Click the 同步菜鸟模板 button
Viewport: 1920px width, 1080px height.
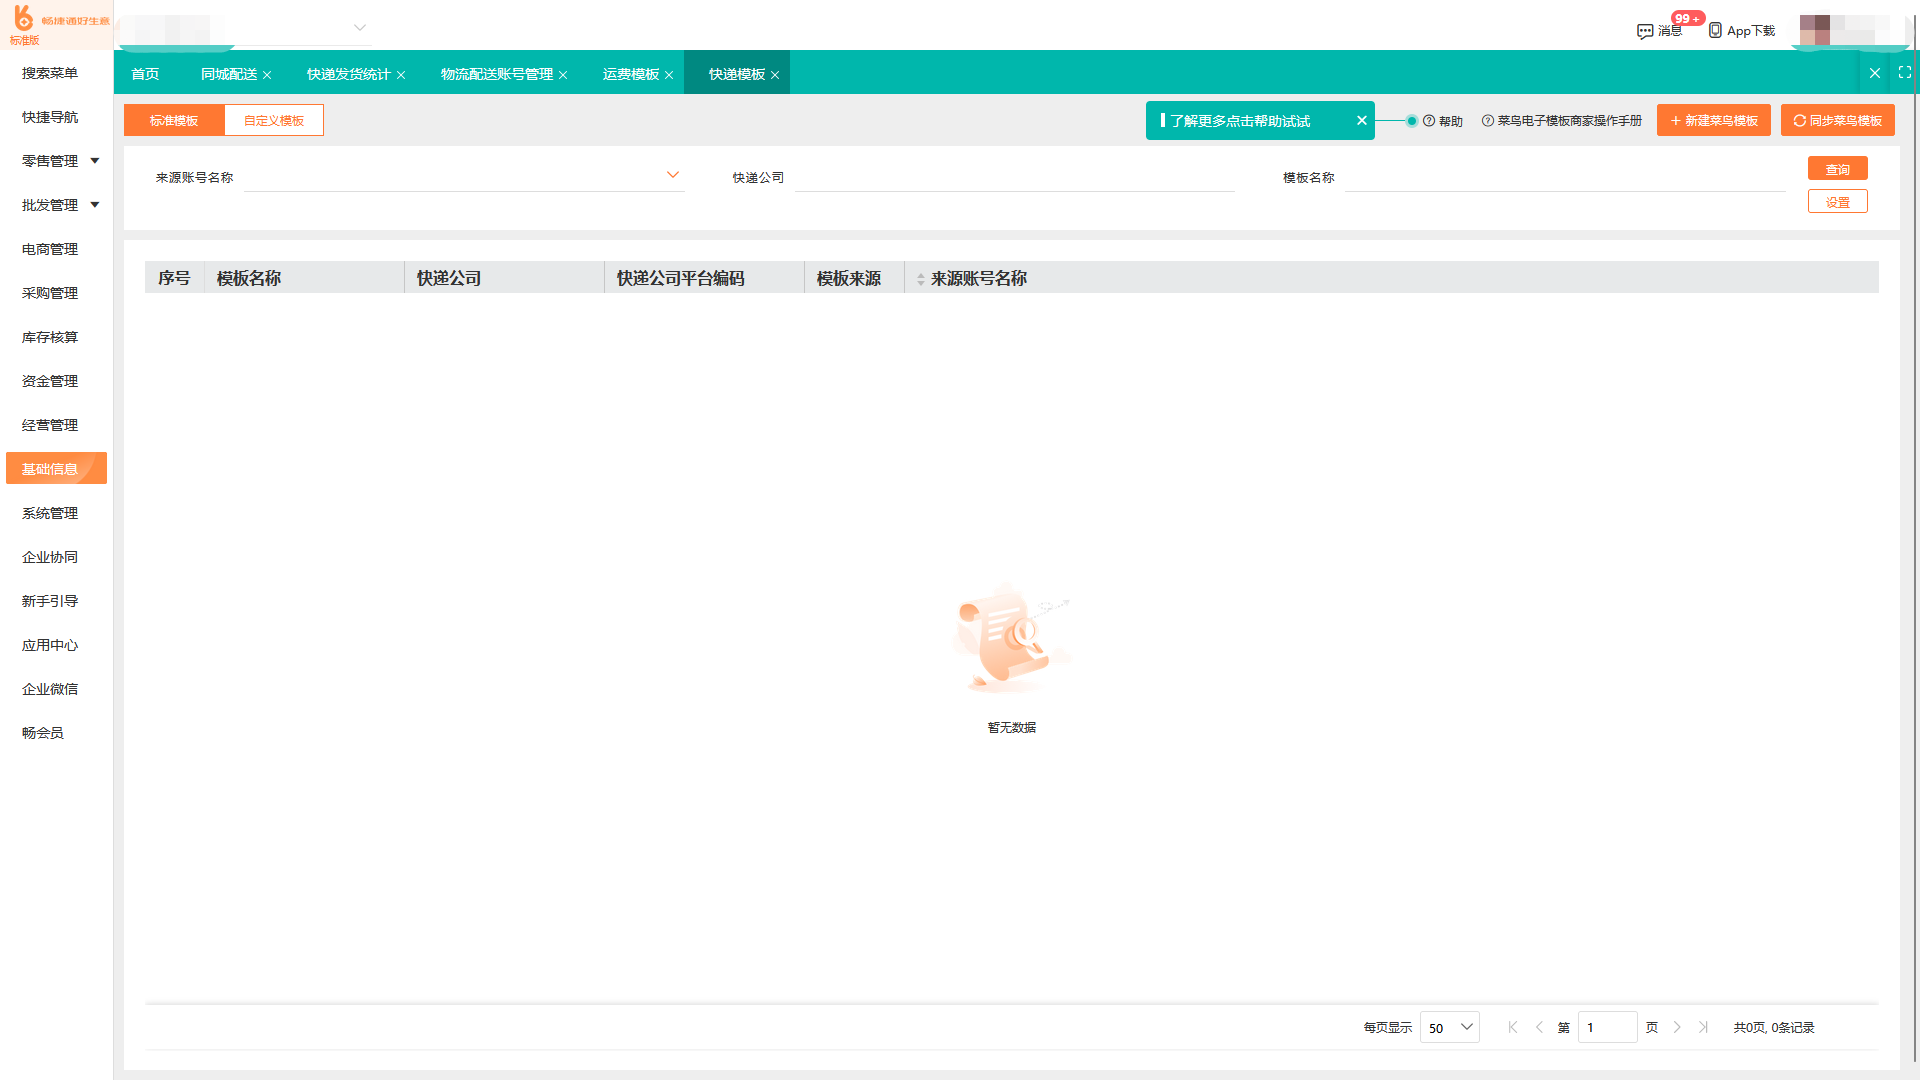[1837, 121]
